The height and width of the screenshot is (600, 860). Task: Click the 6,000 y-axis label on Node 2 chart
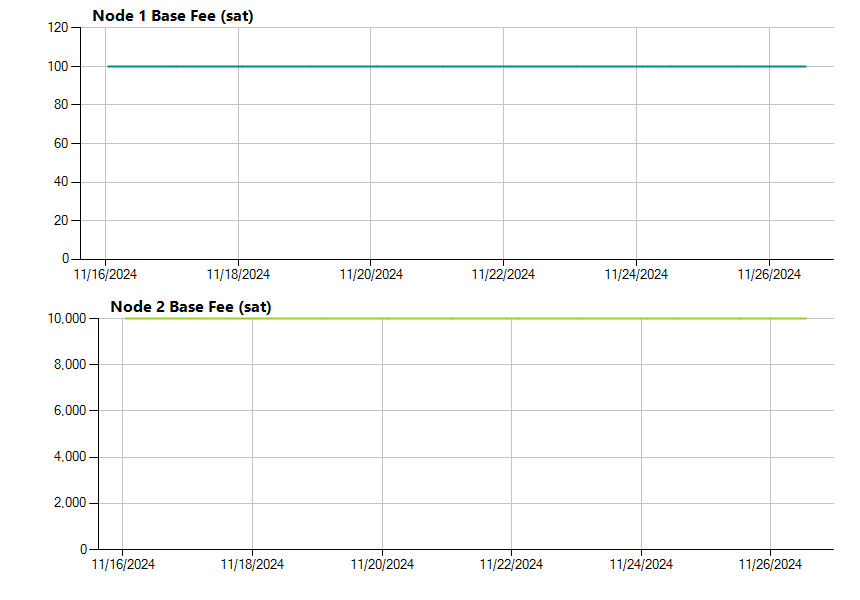coord(69,410)
